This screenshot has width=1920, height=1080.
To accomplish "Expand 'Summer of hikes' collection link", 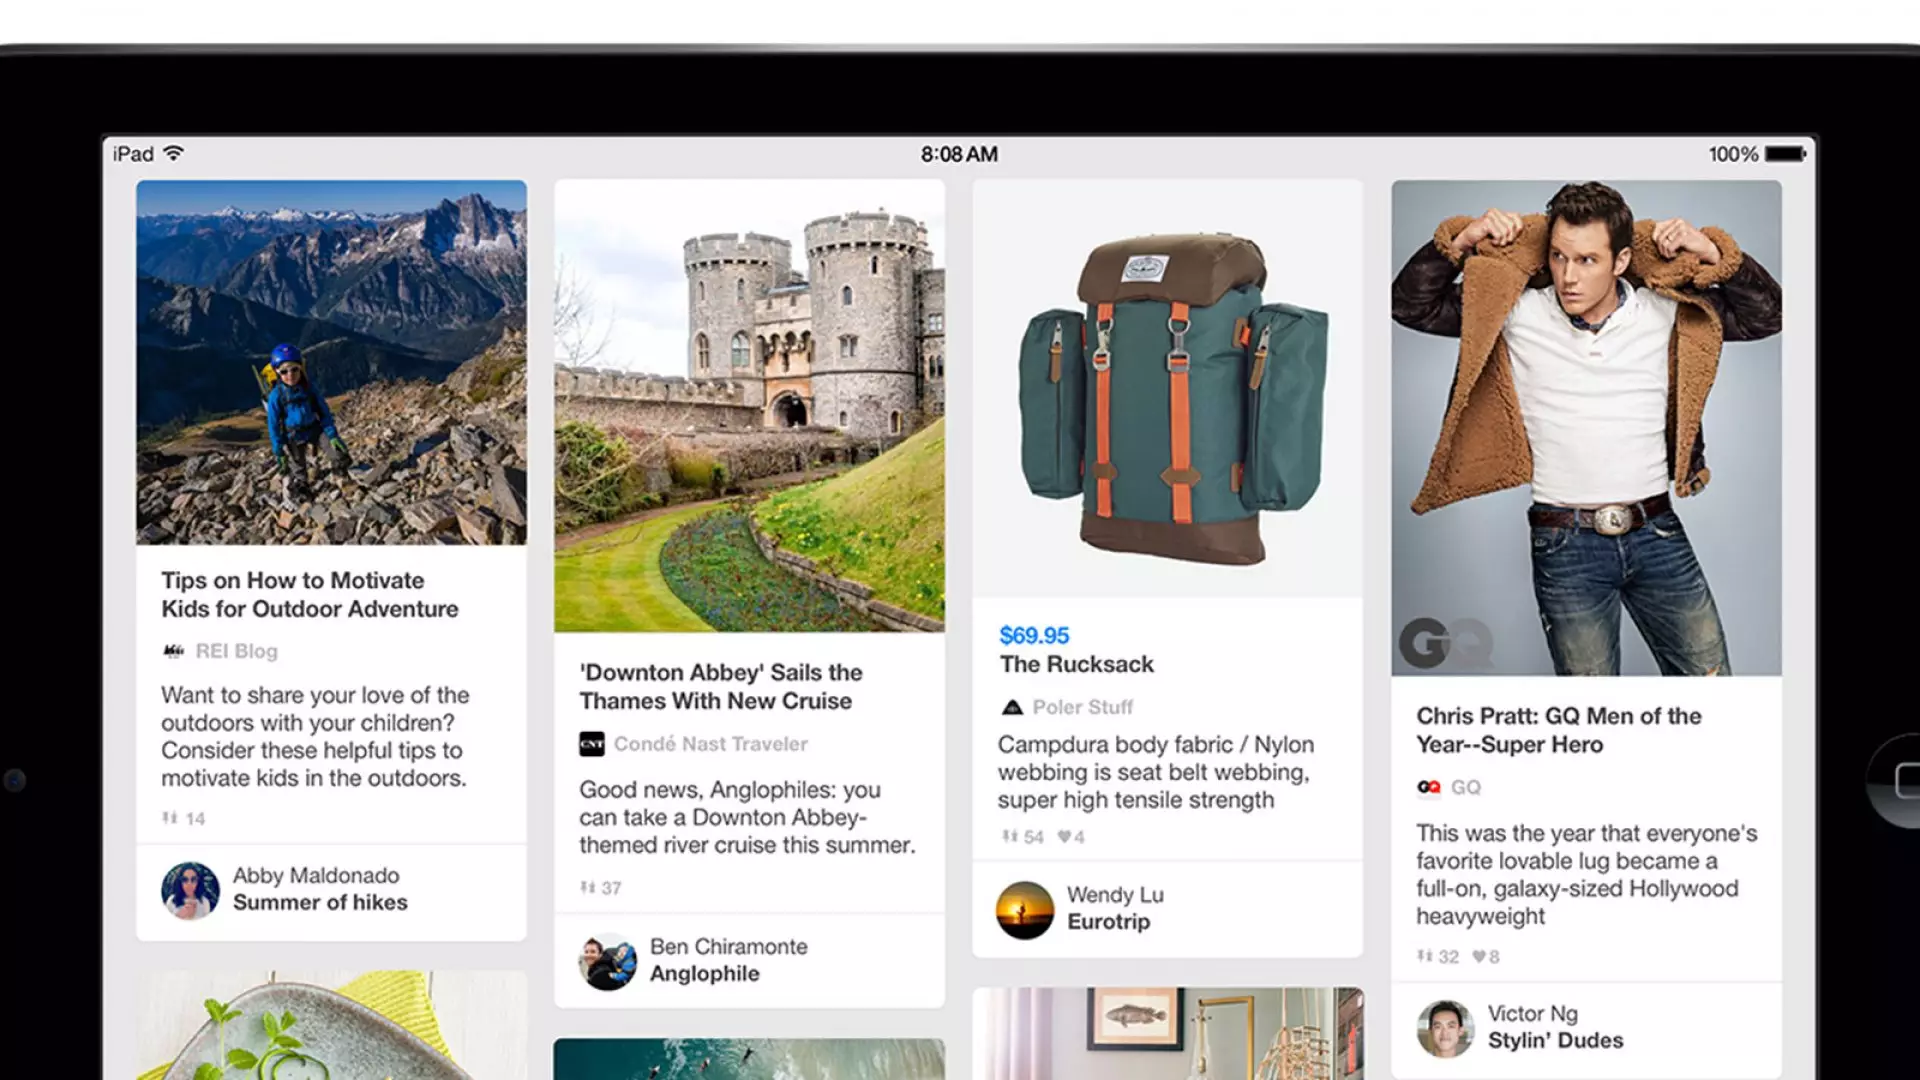I will click(319, 902).
